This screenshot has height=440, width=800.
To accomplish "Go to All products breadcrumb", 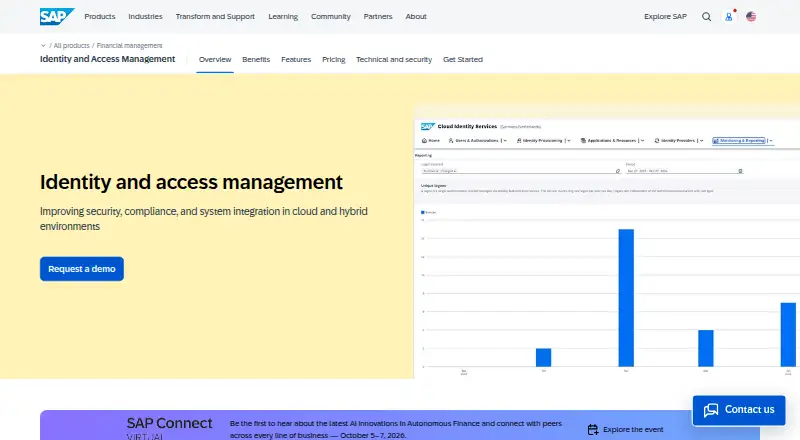I will coord(71,45).
